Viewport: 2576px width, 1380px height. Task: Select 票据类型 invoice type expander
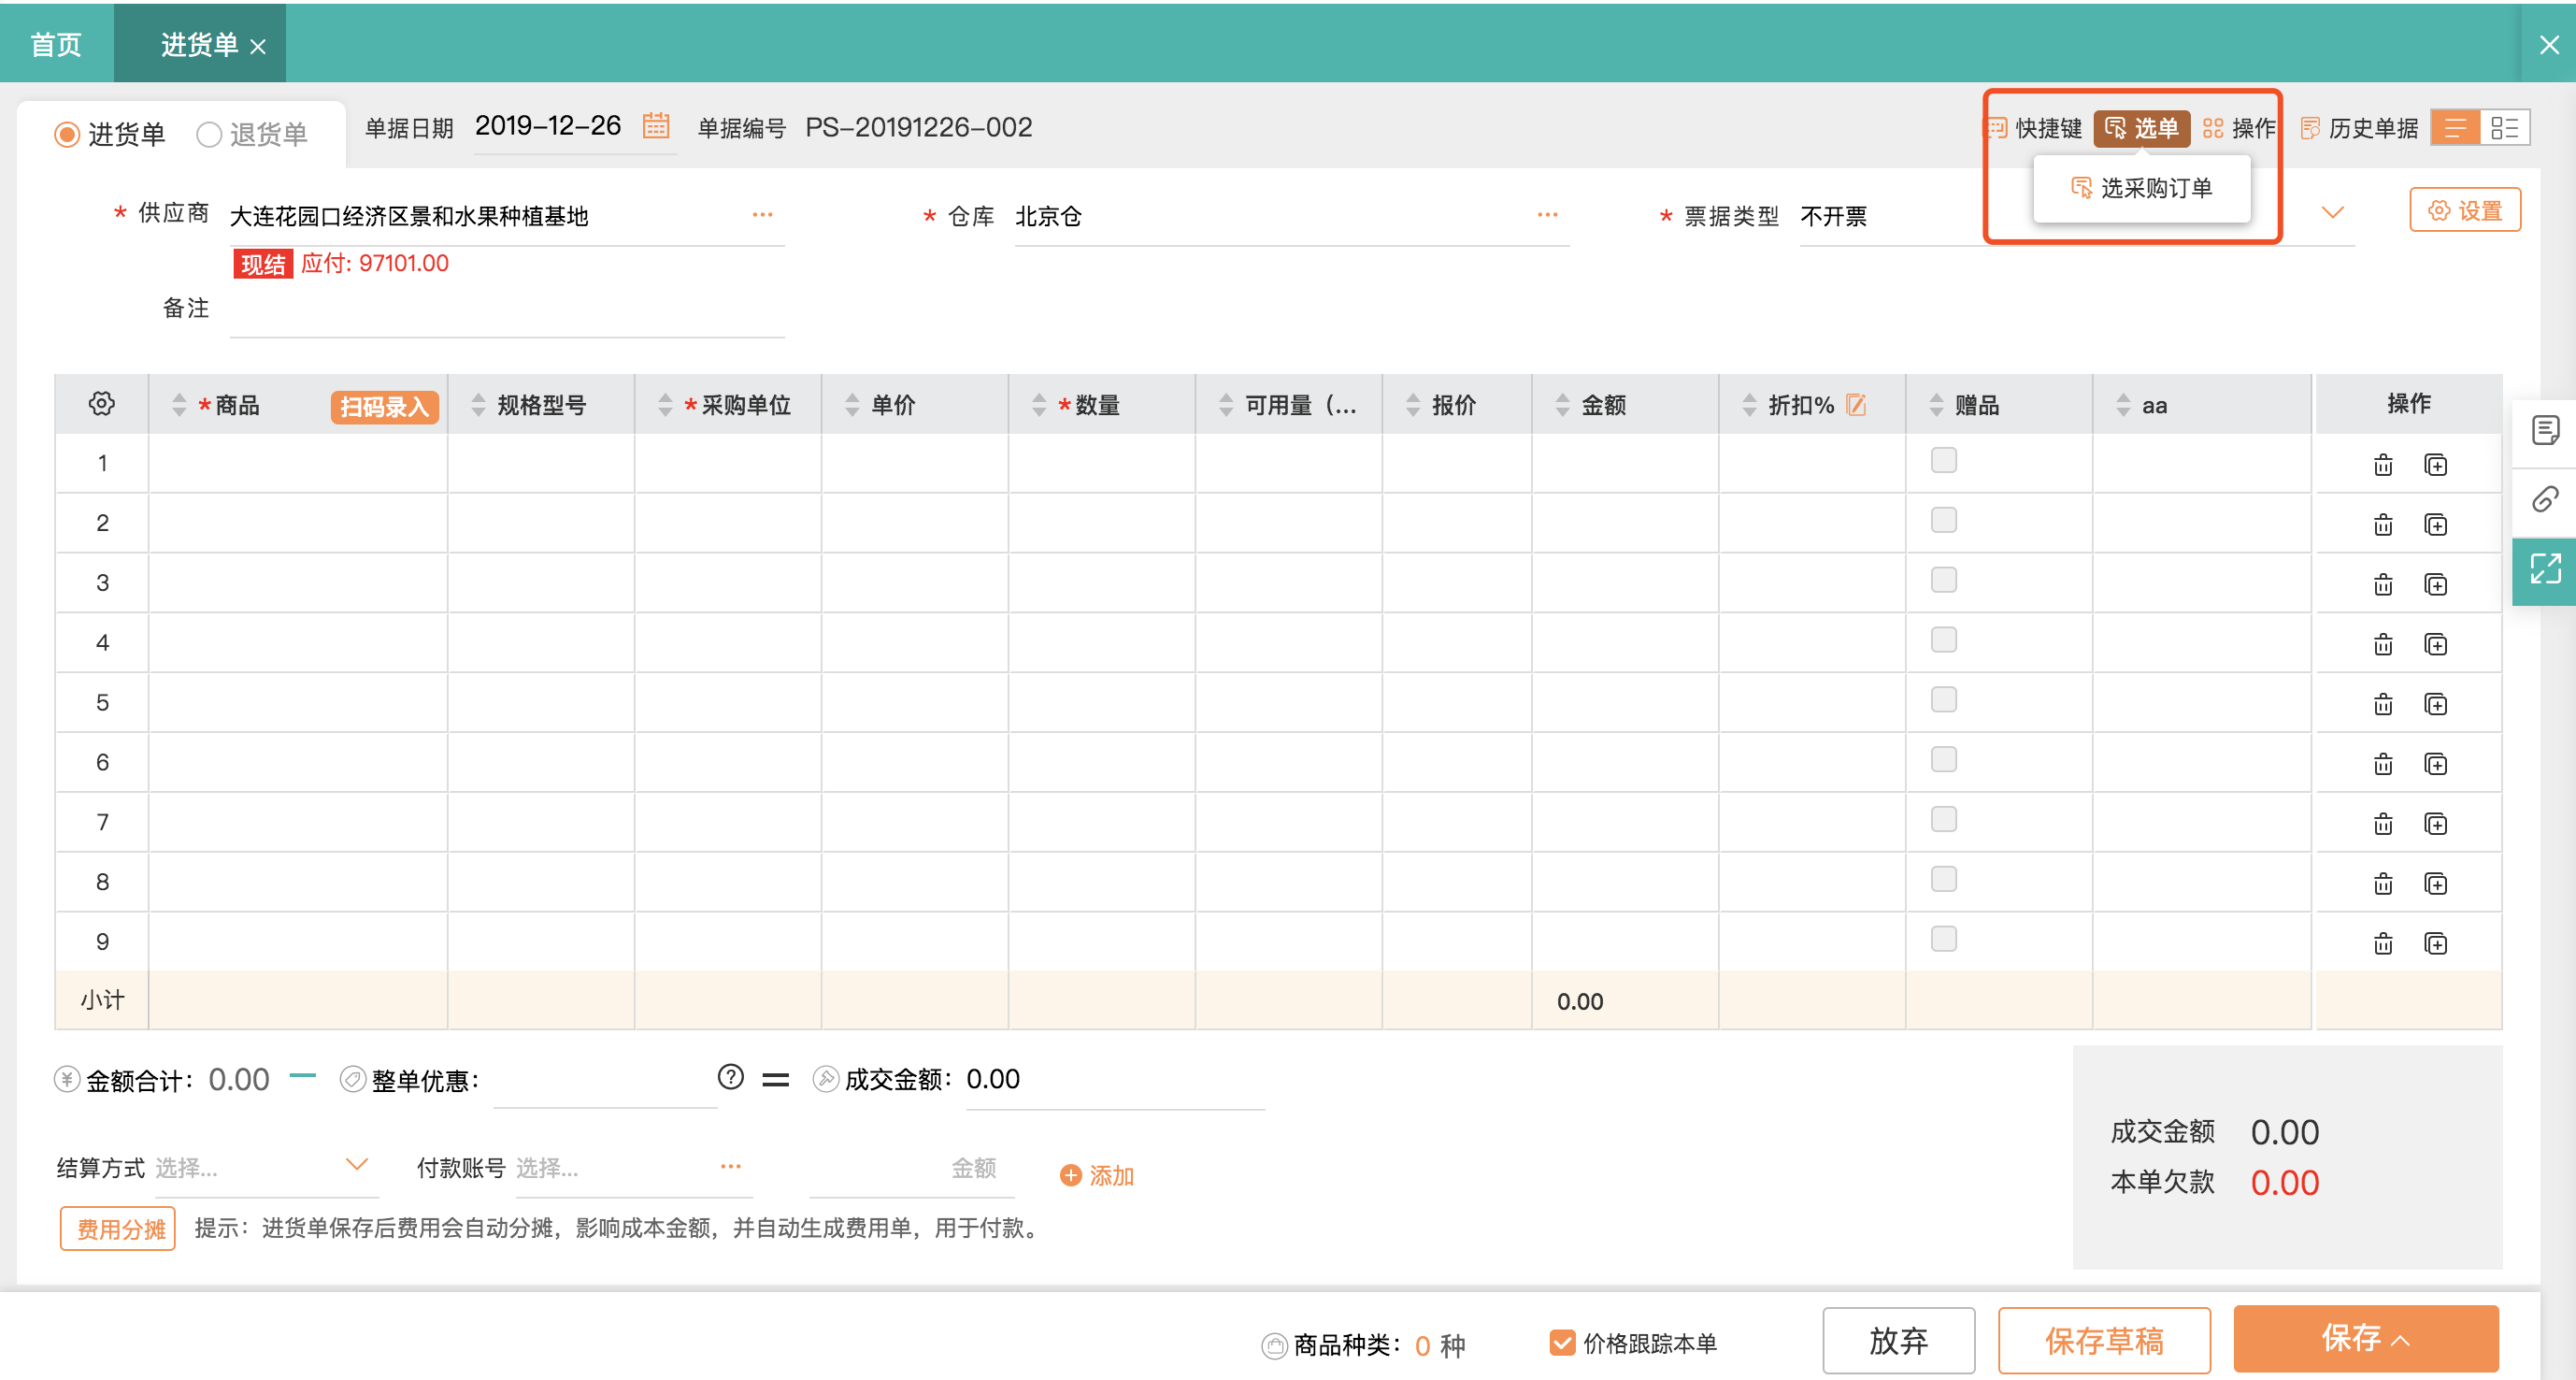(x=2334, y=215)
